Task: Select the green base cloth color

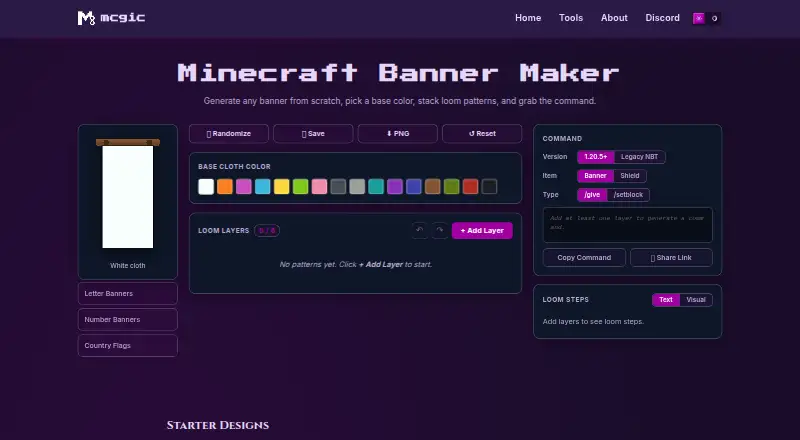Action: [x=452, y=186]
